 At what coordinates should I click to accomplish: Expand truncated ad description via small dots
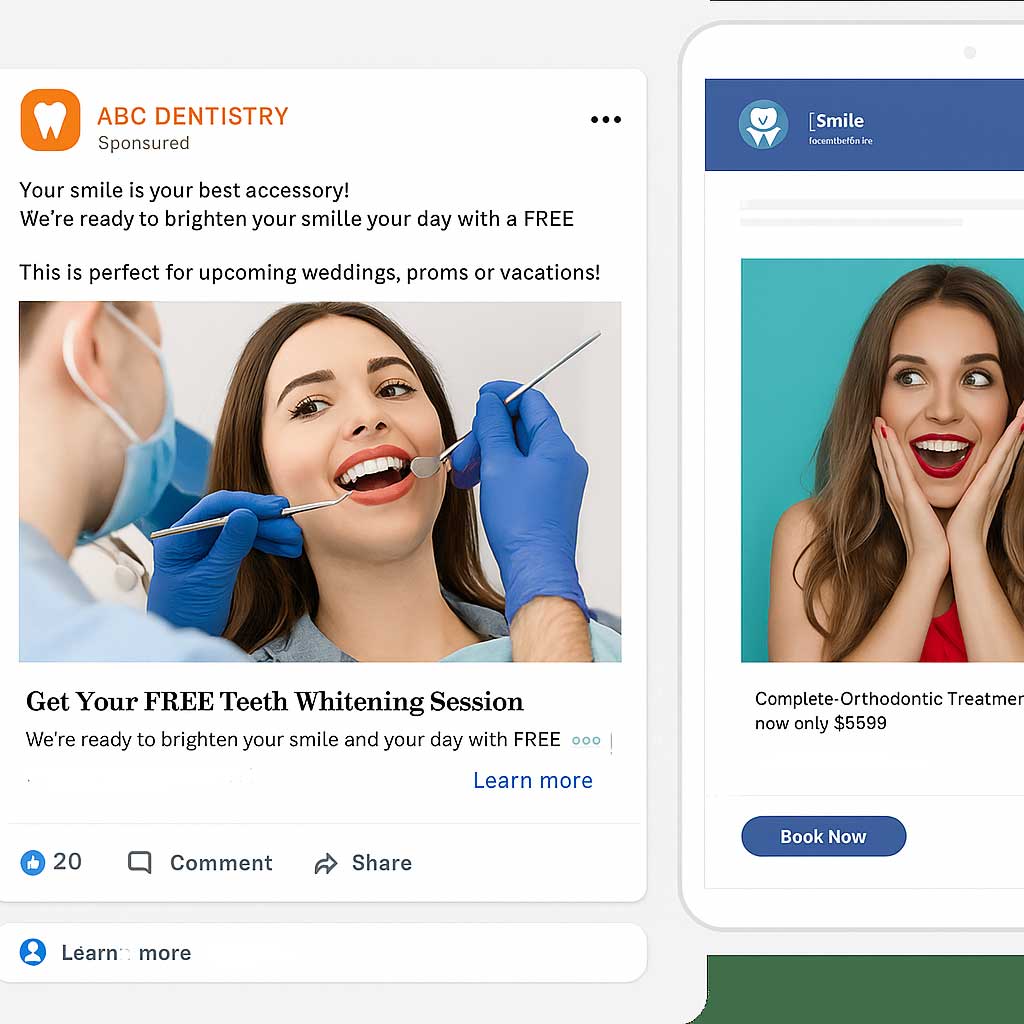[x=586, y=740]
